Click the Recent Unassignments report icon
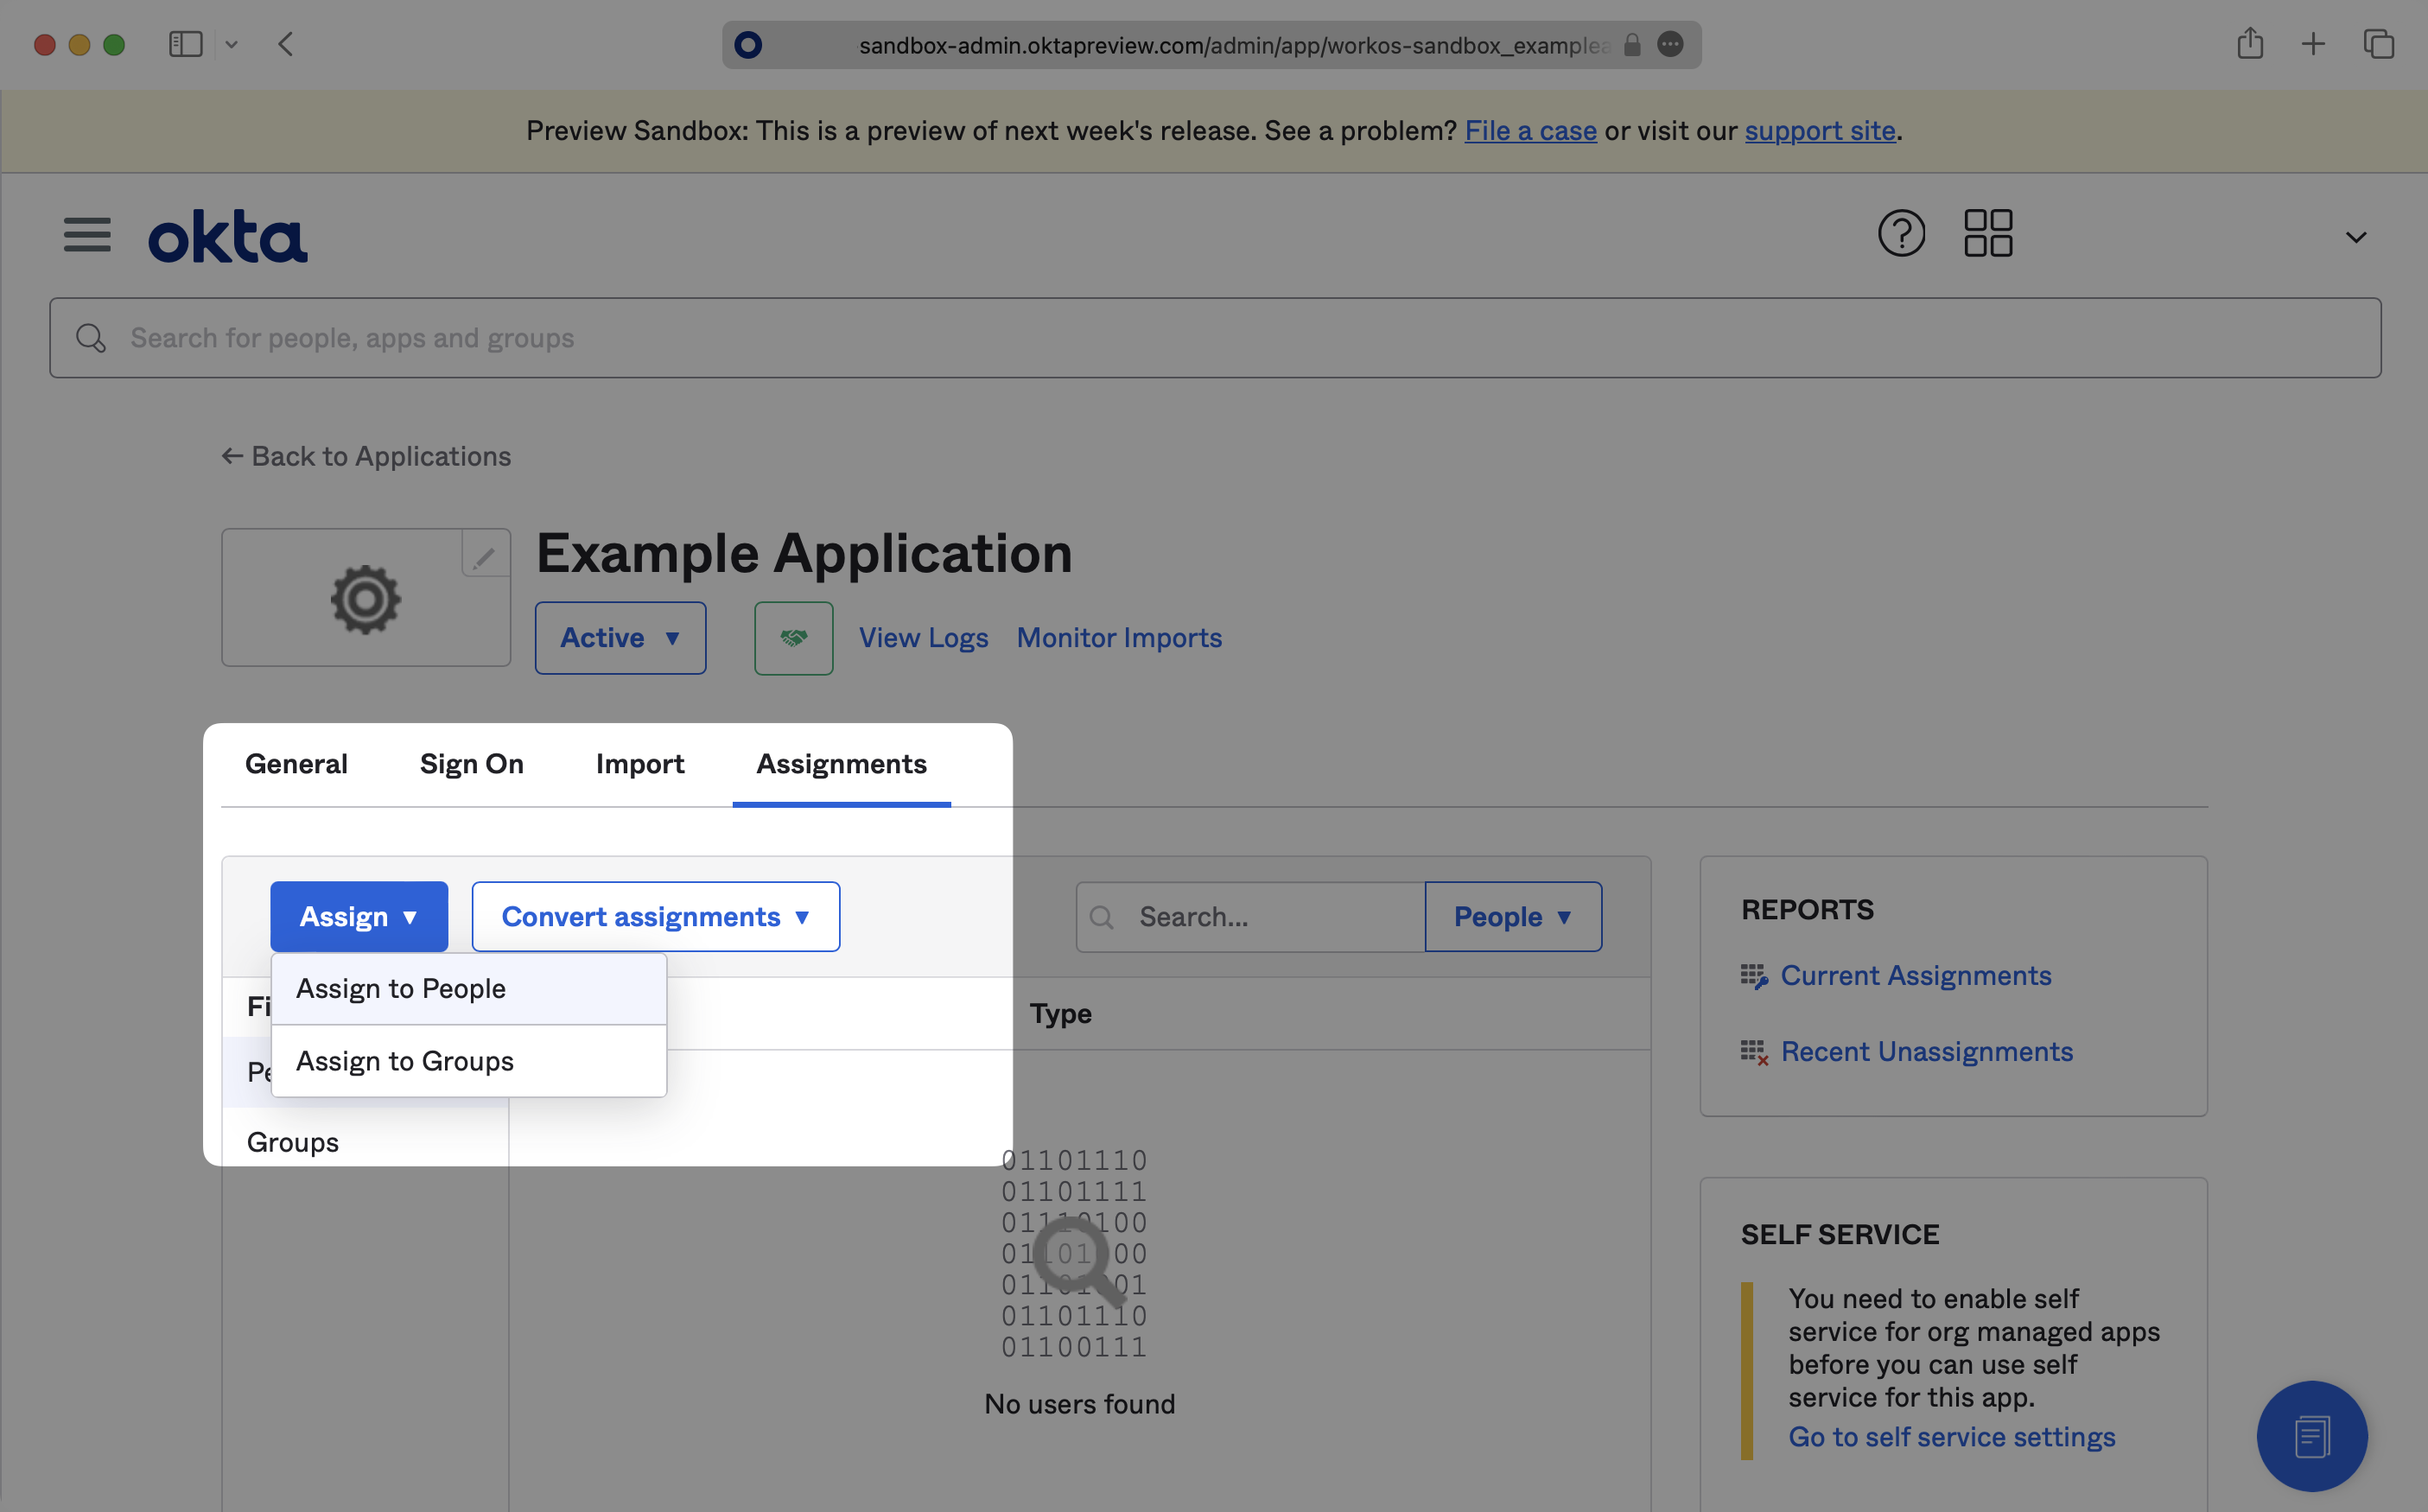Viewport: 2428px width, 1512px height. (1752, 1049)
